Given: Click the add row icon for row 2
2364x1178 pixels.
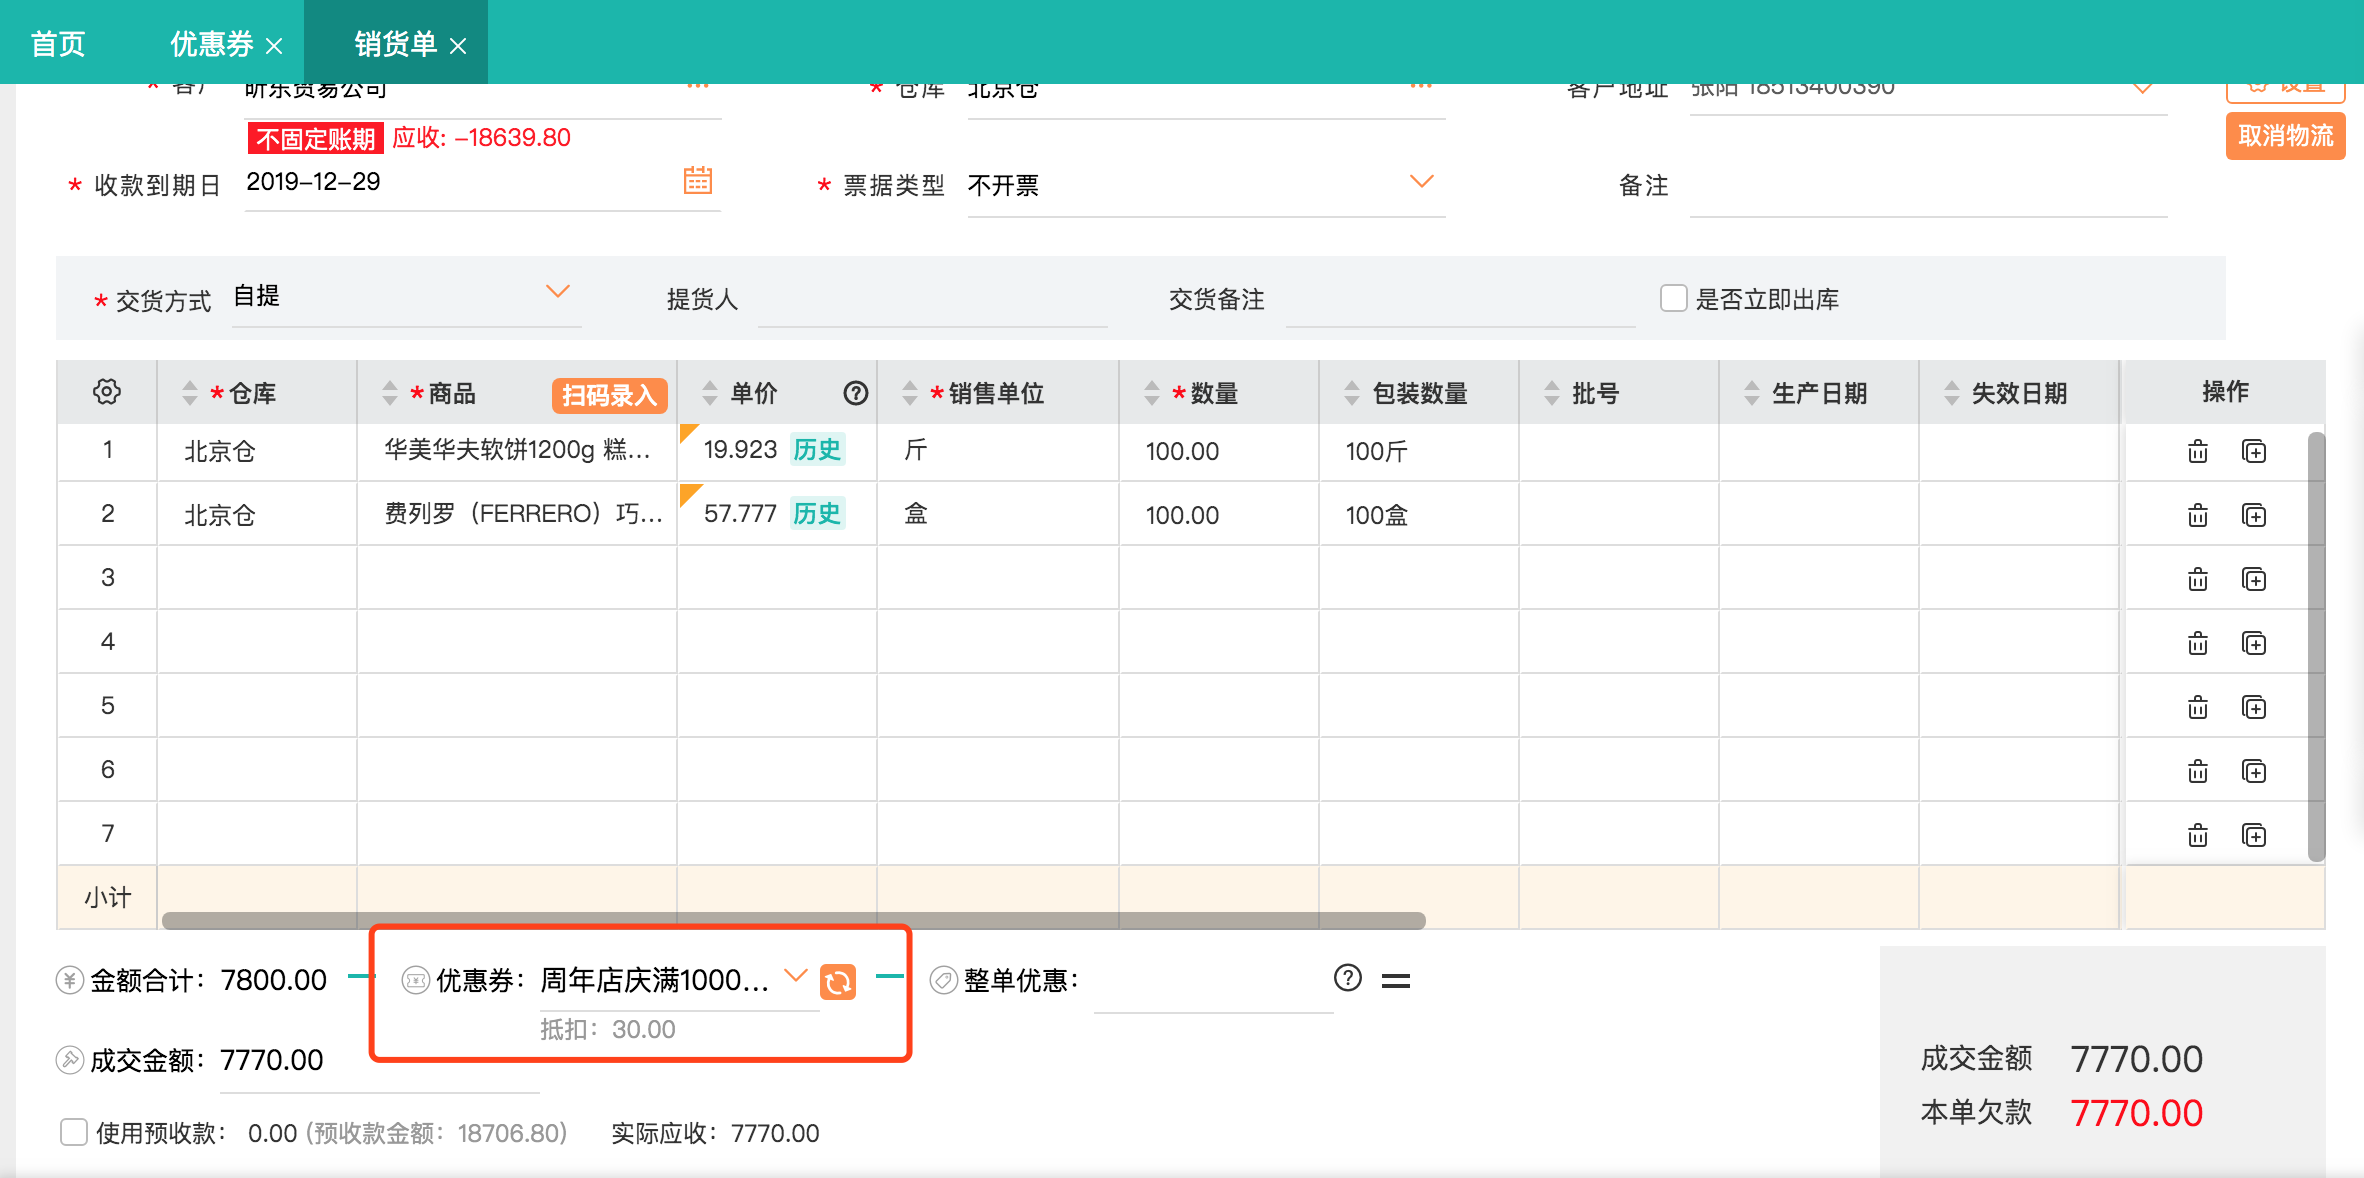Looking at the screenshot, I should pos(2254,514).
